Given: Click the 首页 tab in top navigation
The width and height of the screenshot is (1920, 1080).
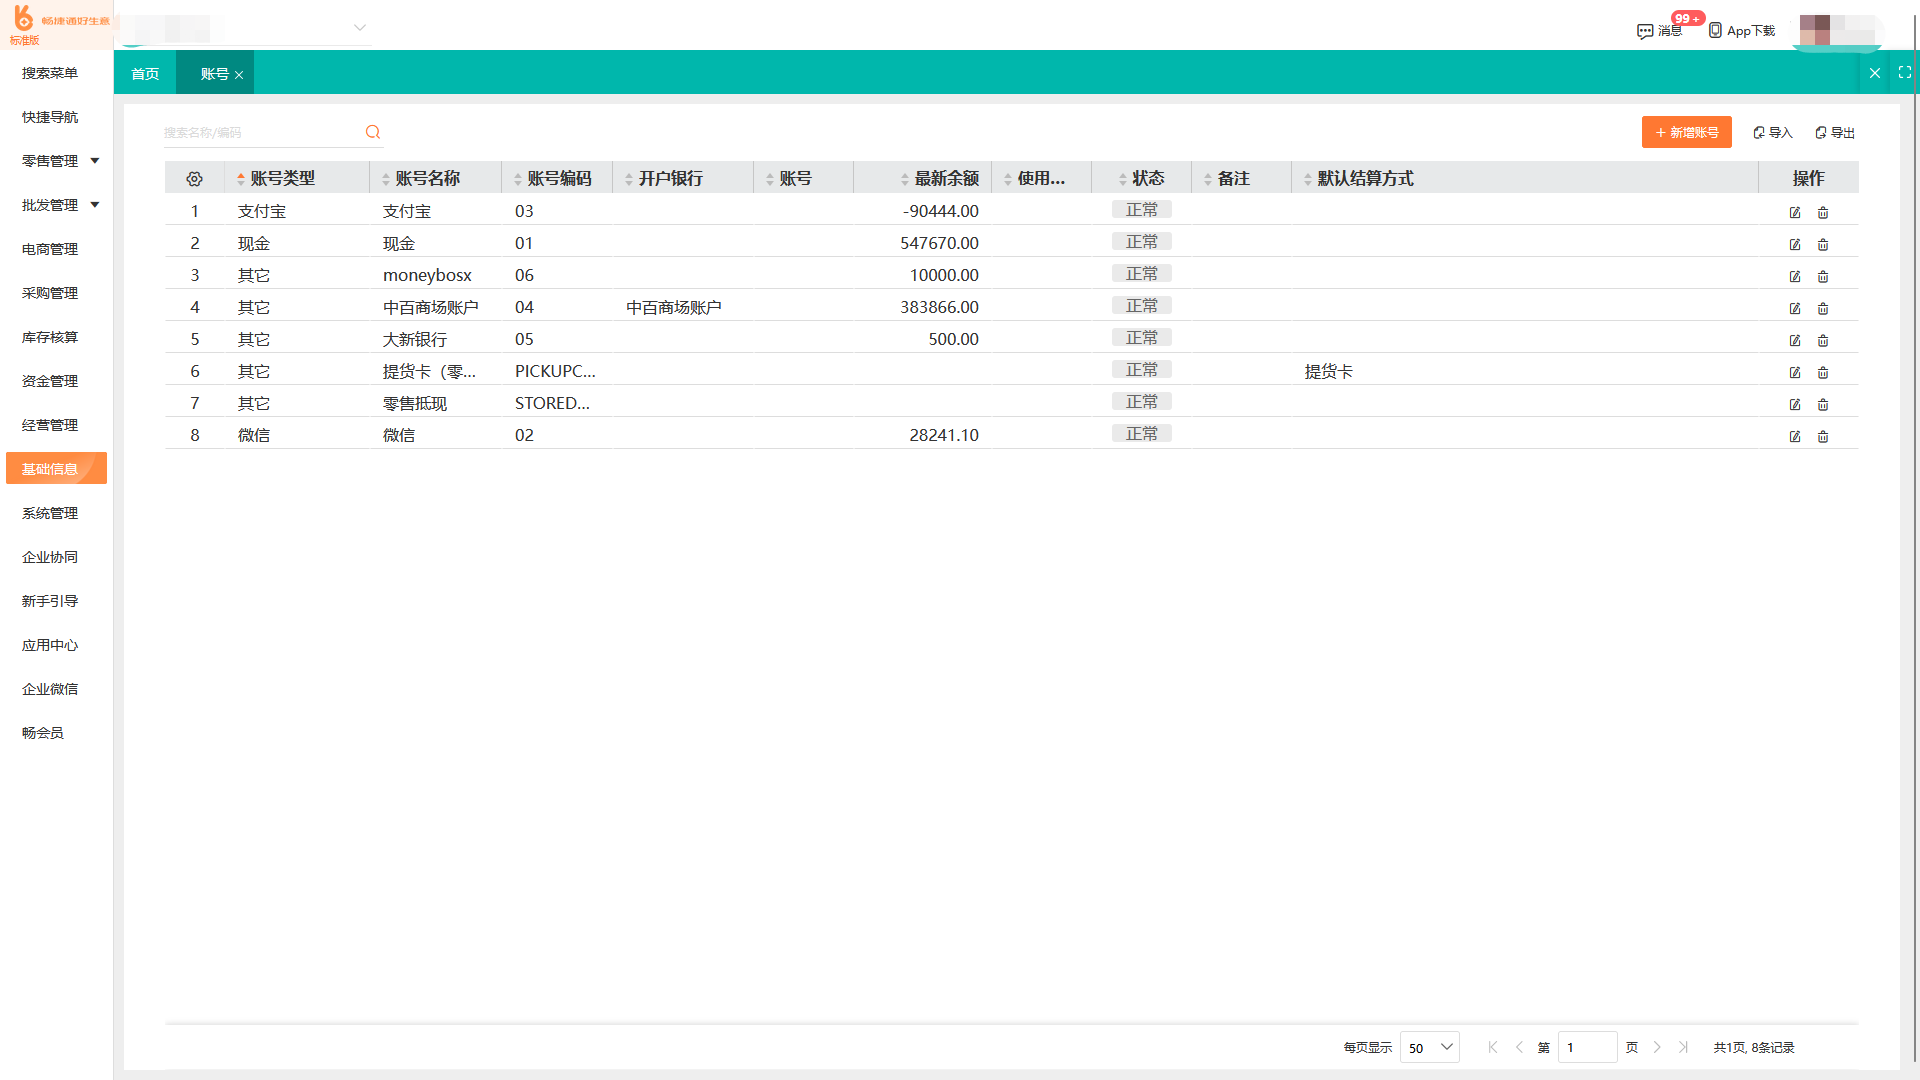Looking at the screenshot, I should [145, 74].
